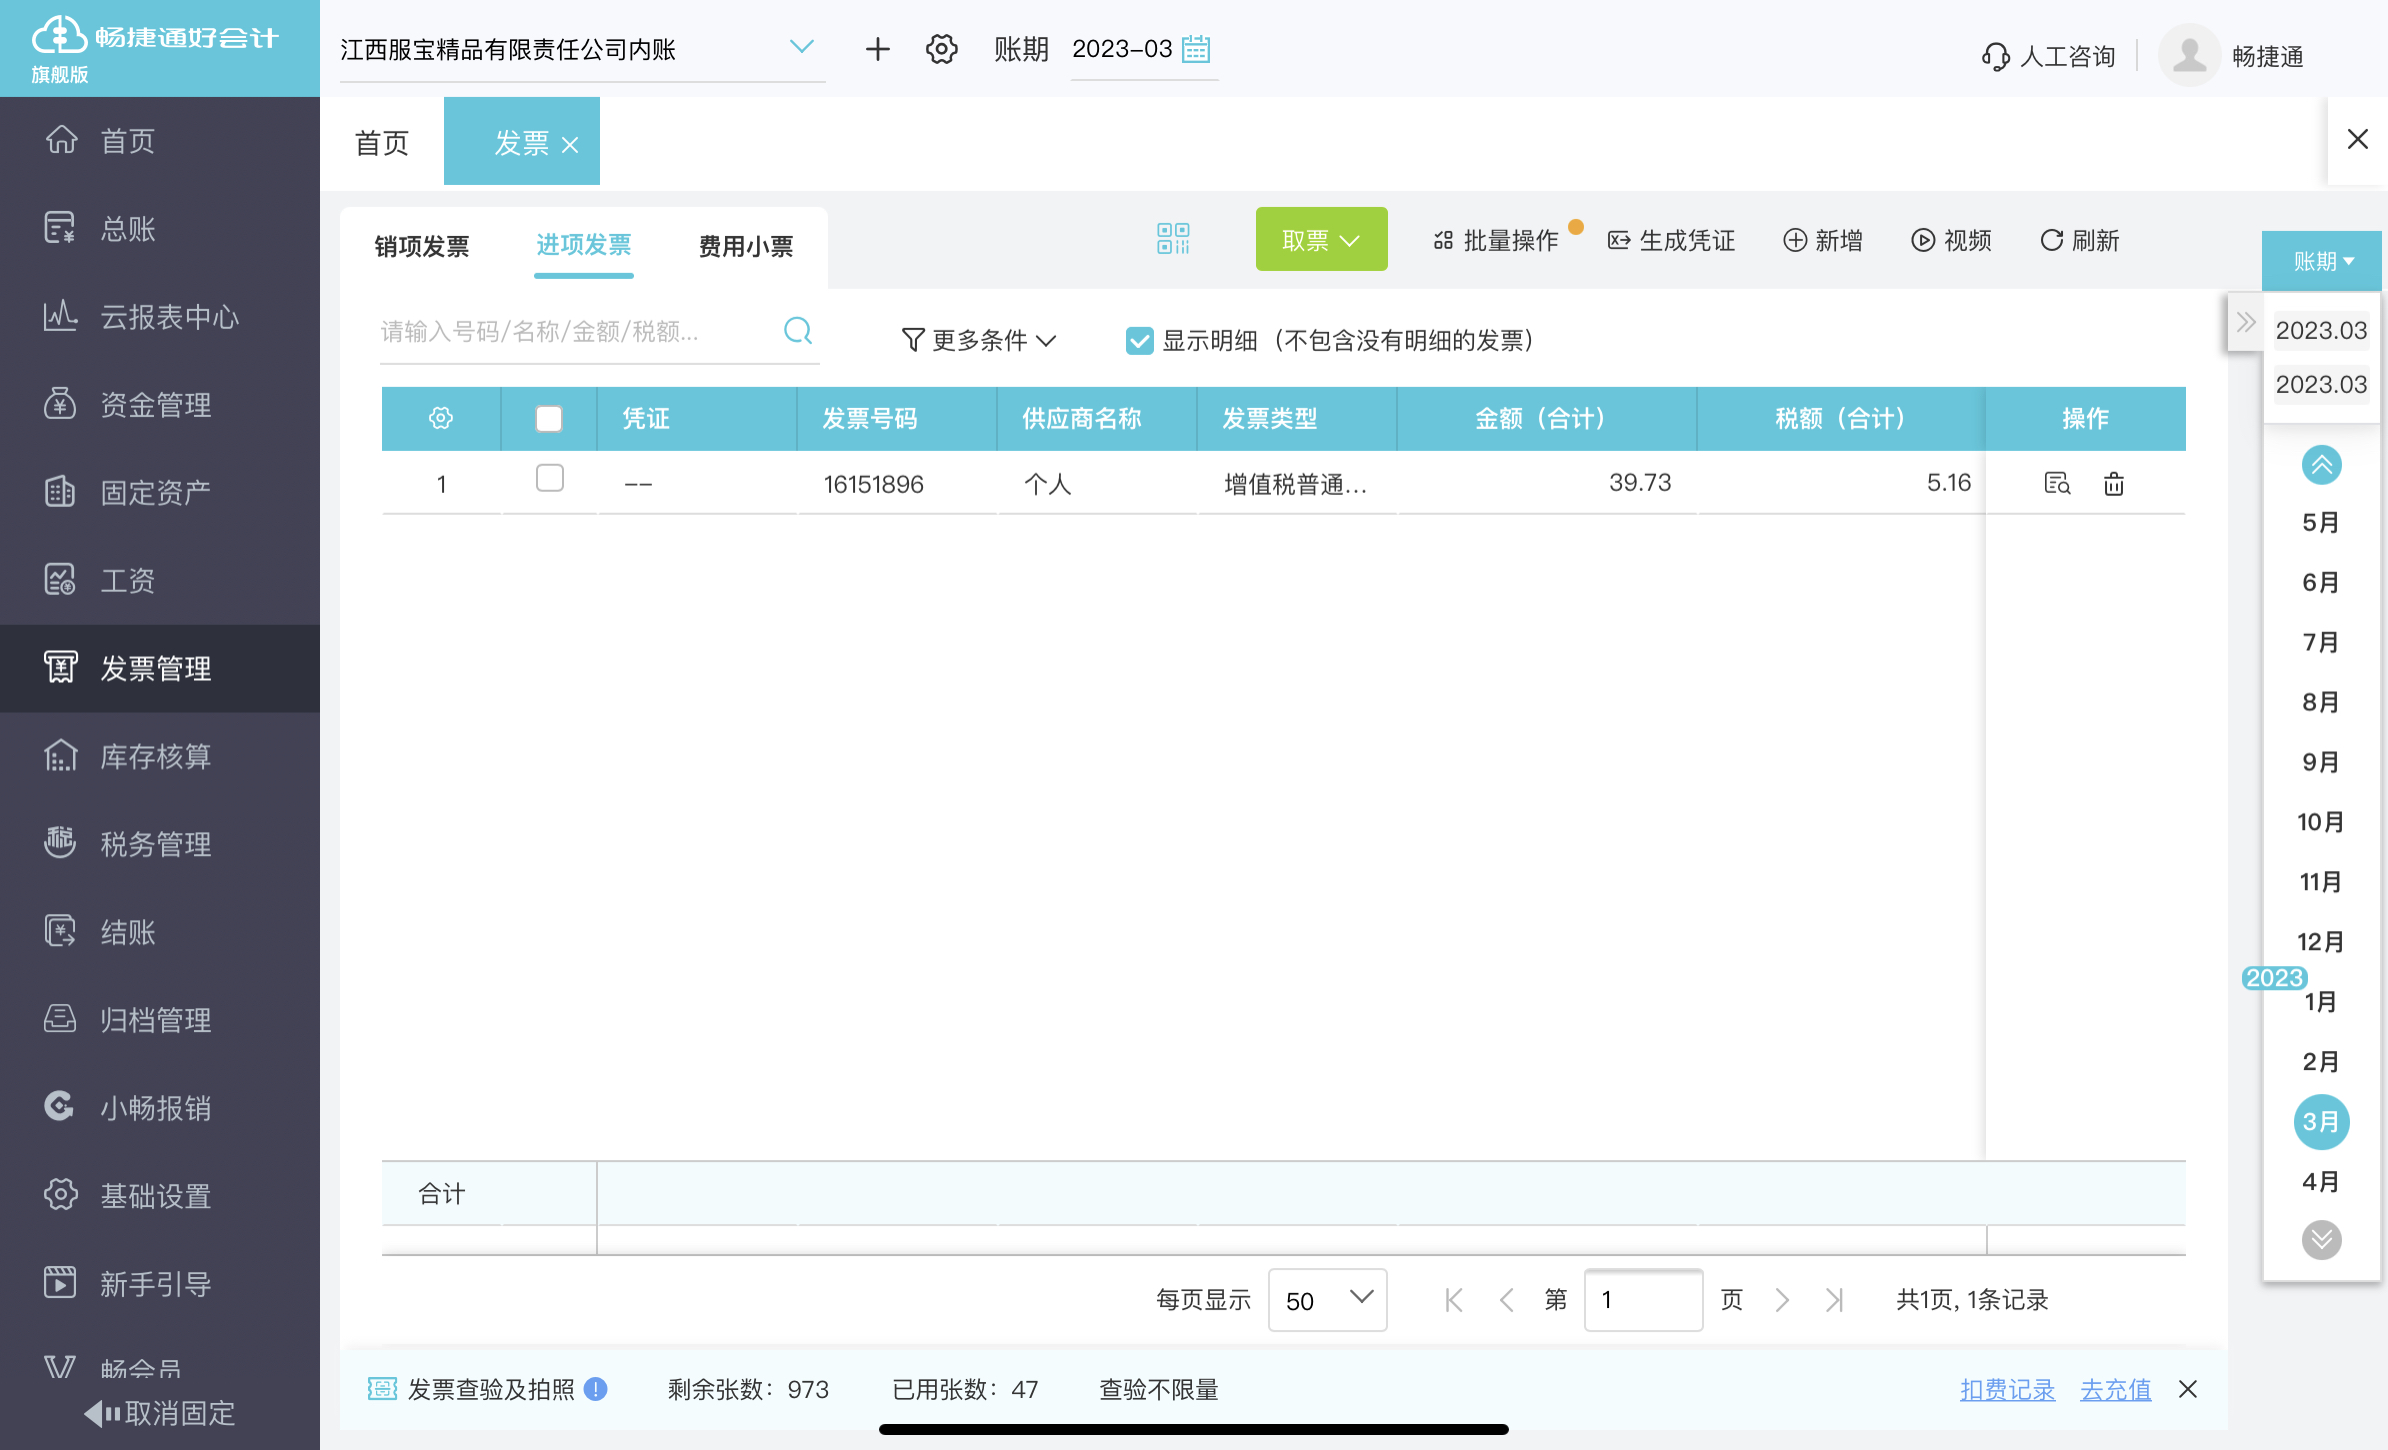The height and width of the screenshot is (1450, 2388).
Task: Check the select-all header checkbox
Action: 549,418
